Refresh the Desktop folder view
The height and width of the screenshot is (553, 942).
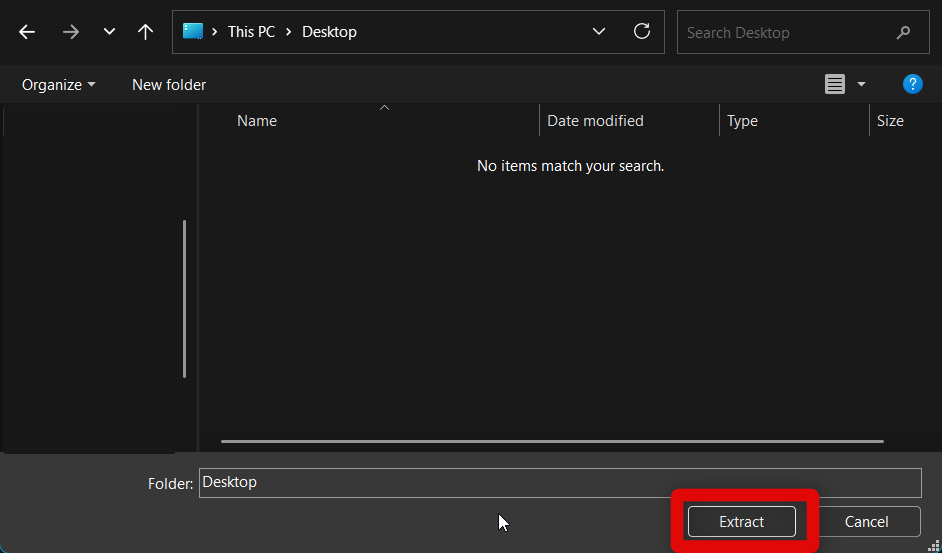pyautogui.click(x=642, y=31)
